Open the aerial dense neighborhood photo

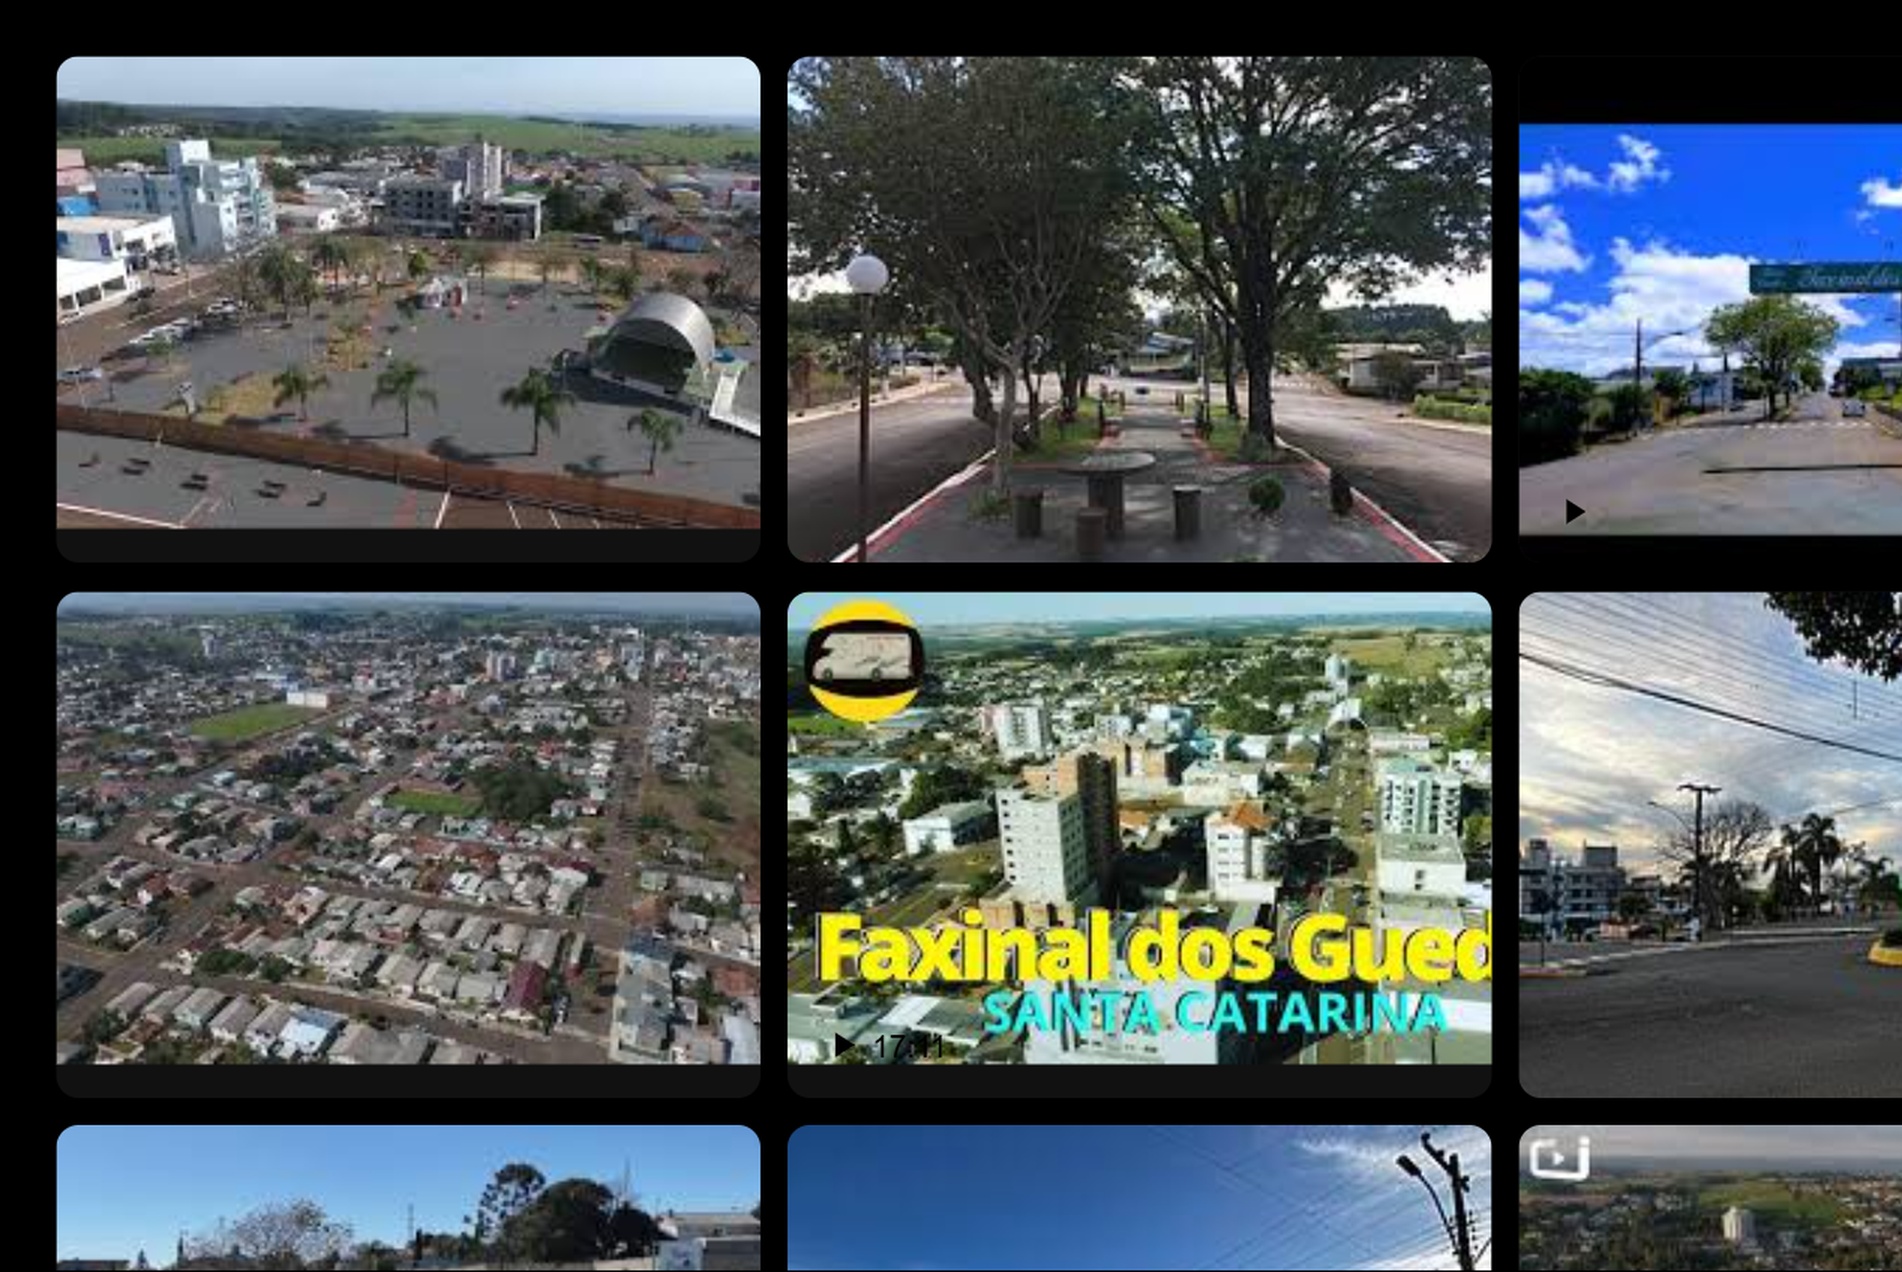pyautogui.click(x=407, y=828)
